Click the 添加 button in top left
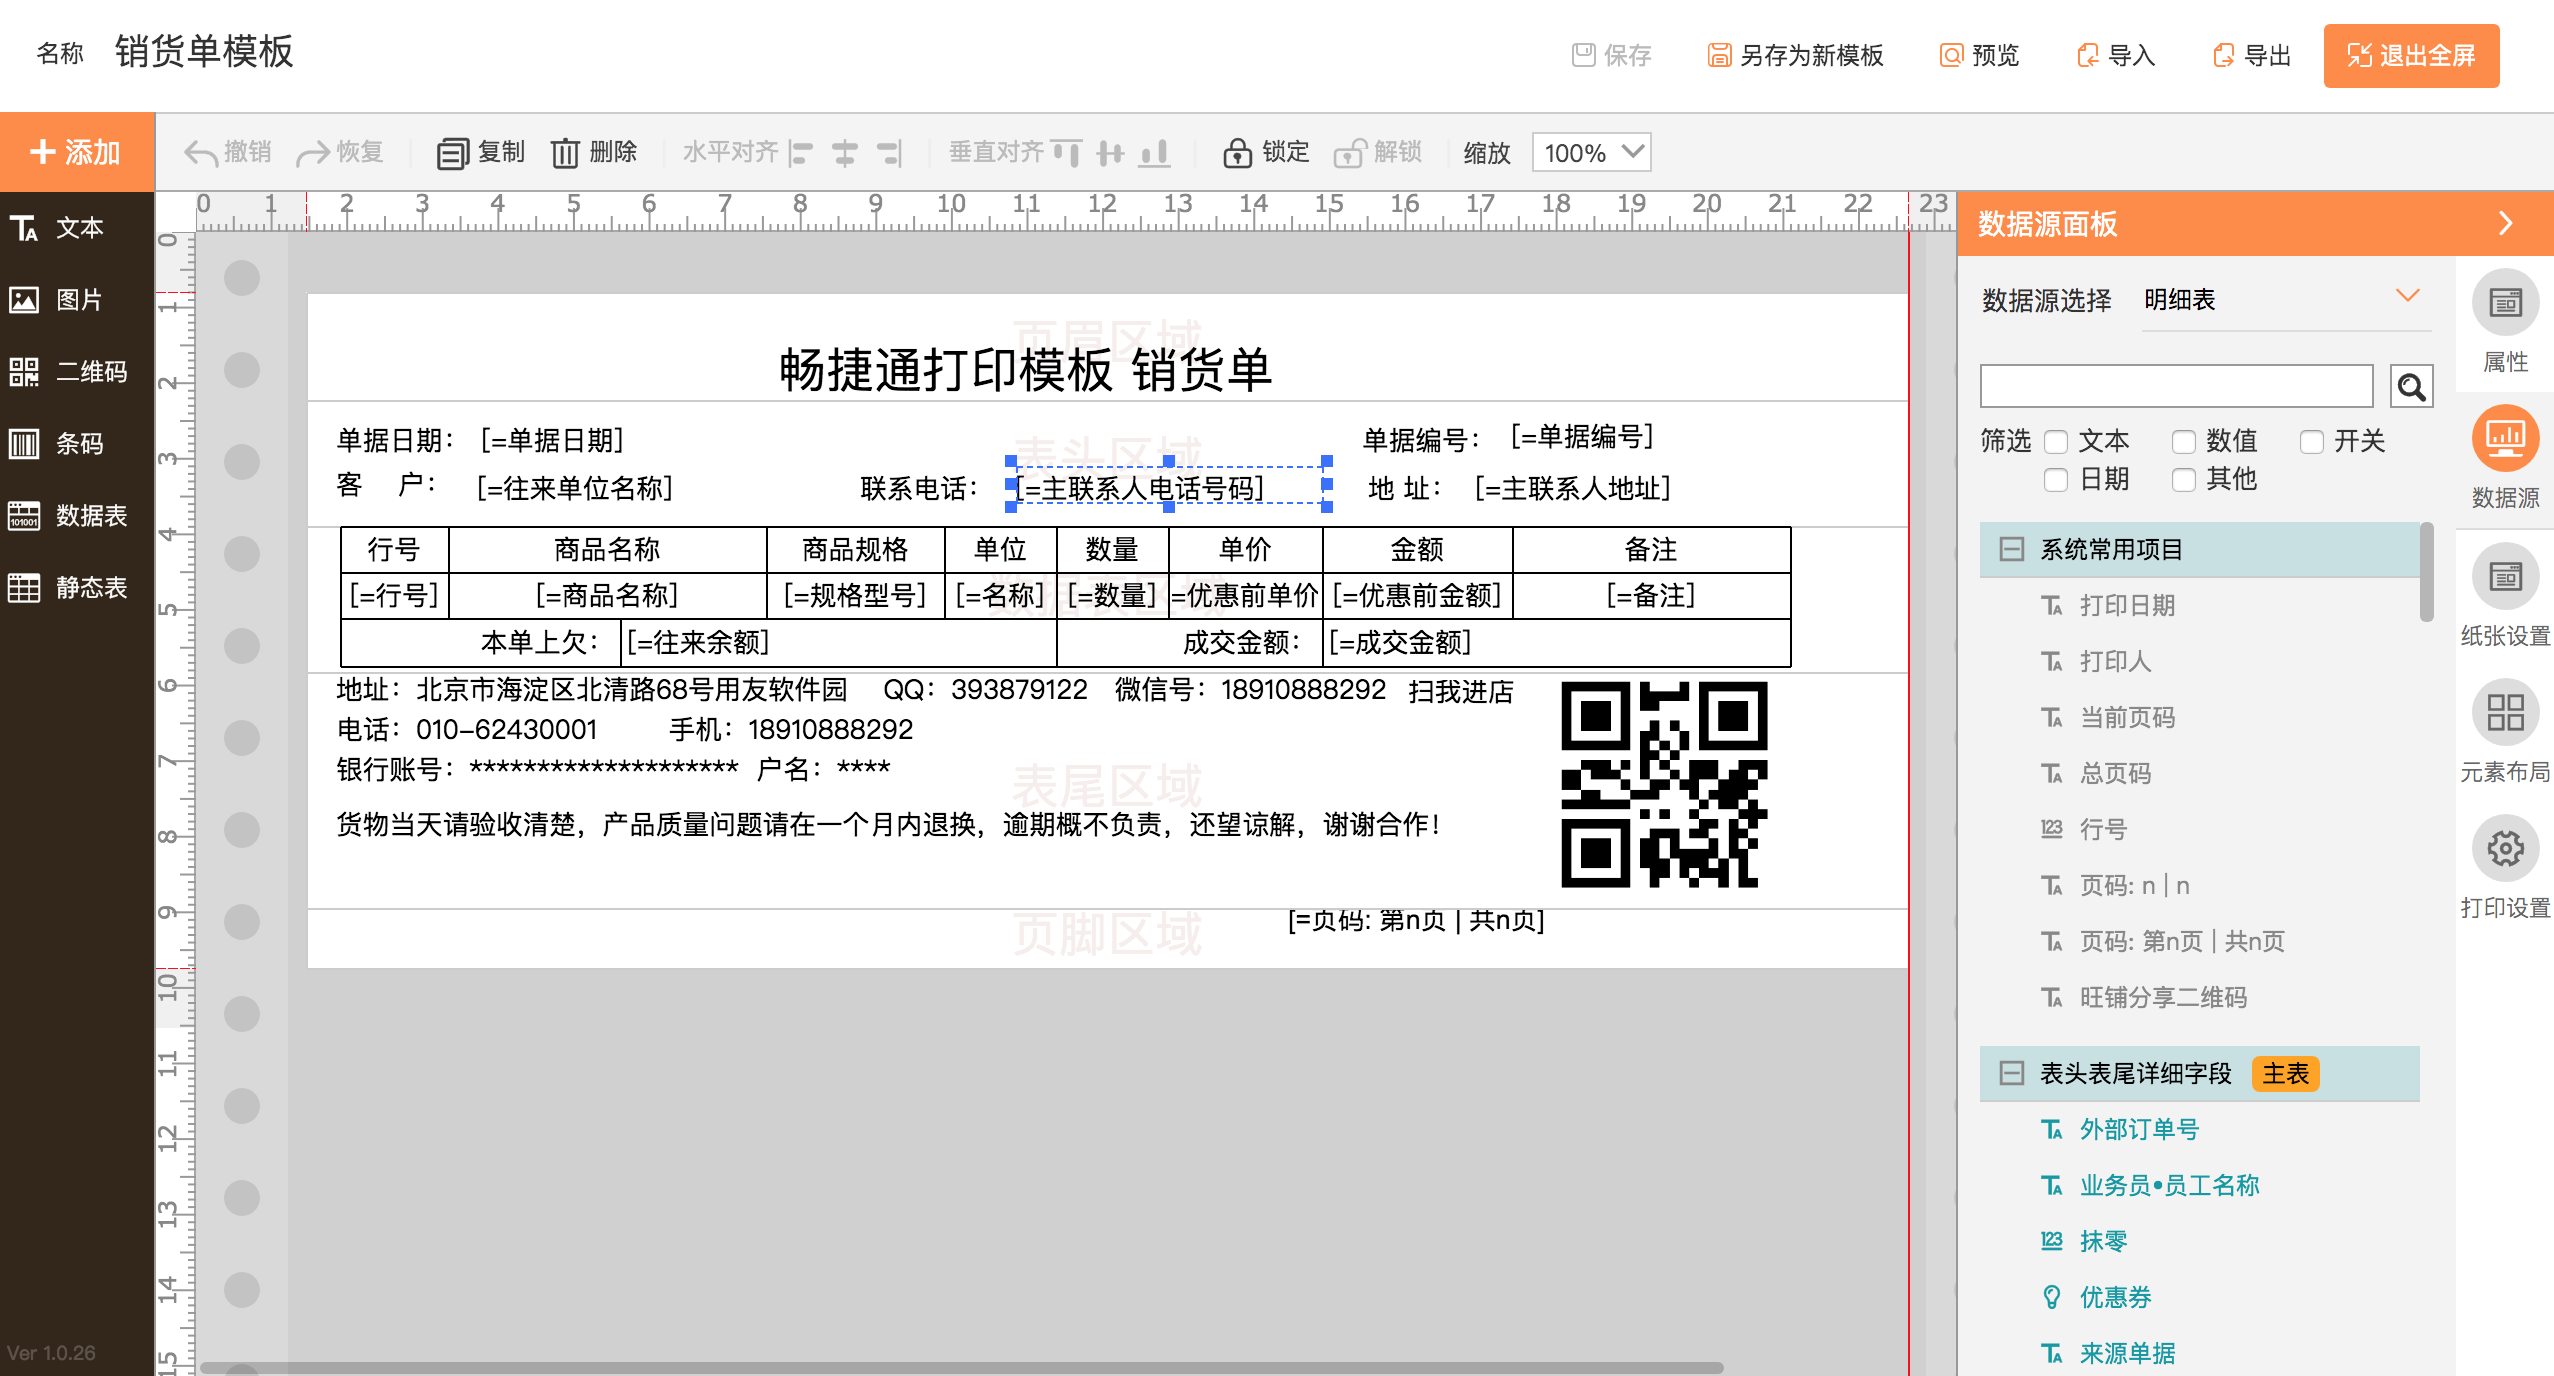This screenshot has height=1376, width=2554. [x=73, y=153]
